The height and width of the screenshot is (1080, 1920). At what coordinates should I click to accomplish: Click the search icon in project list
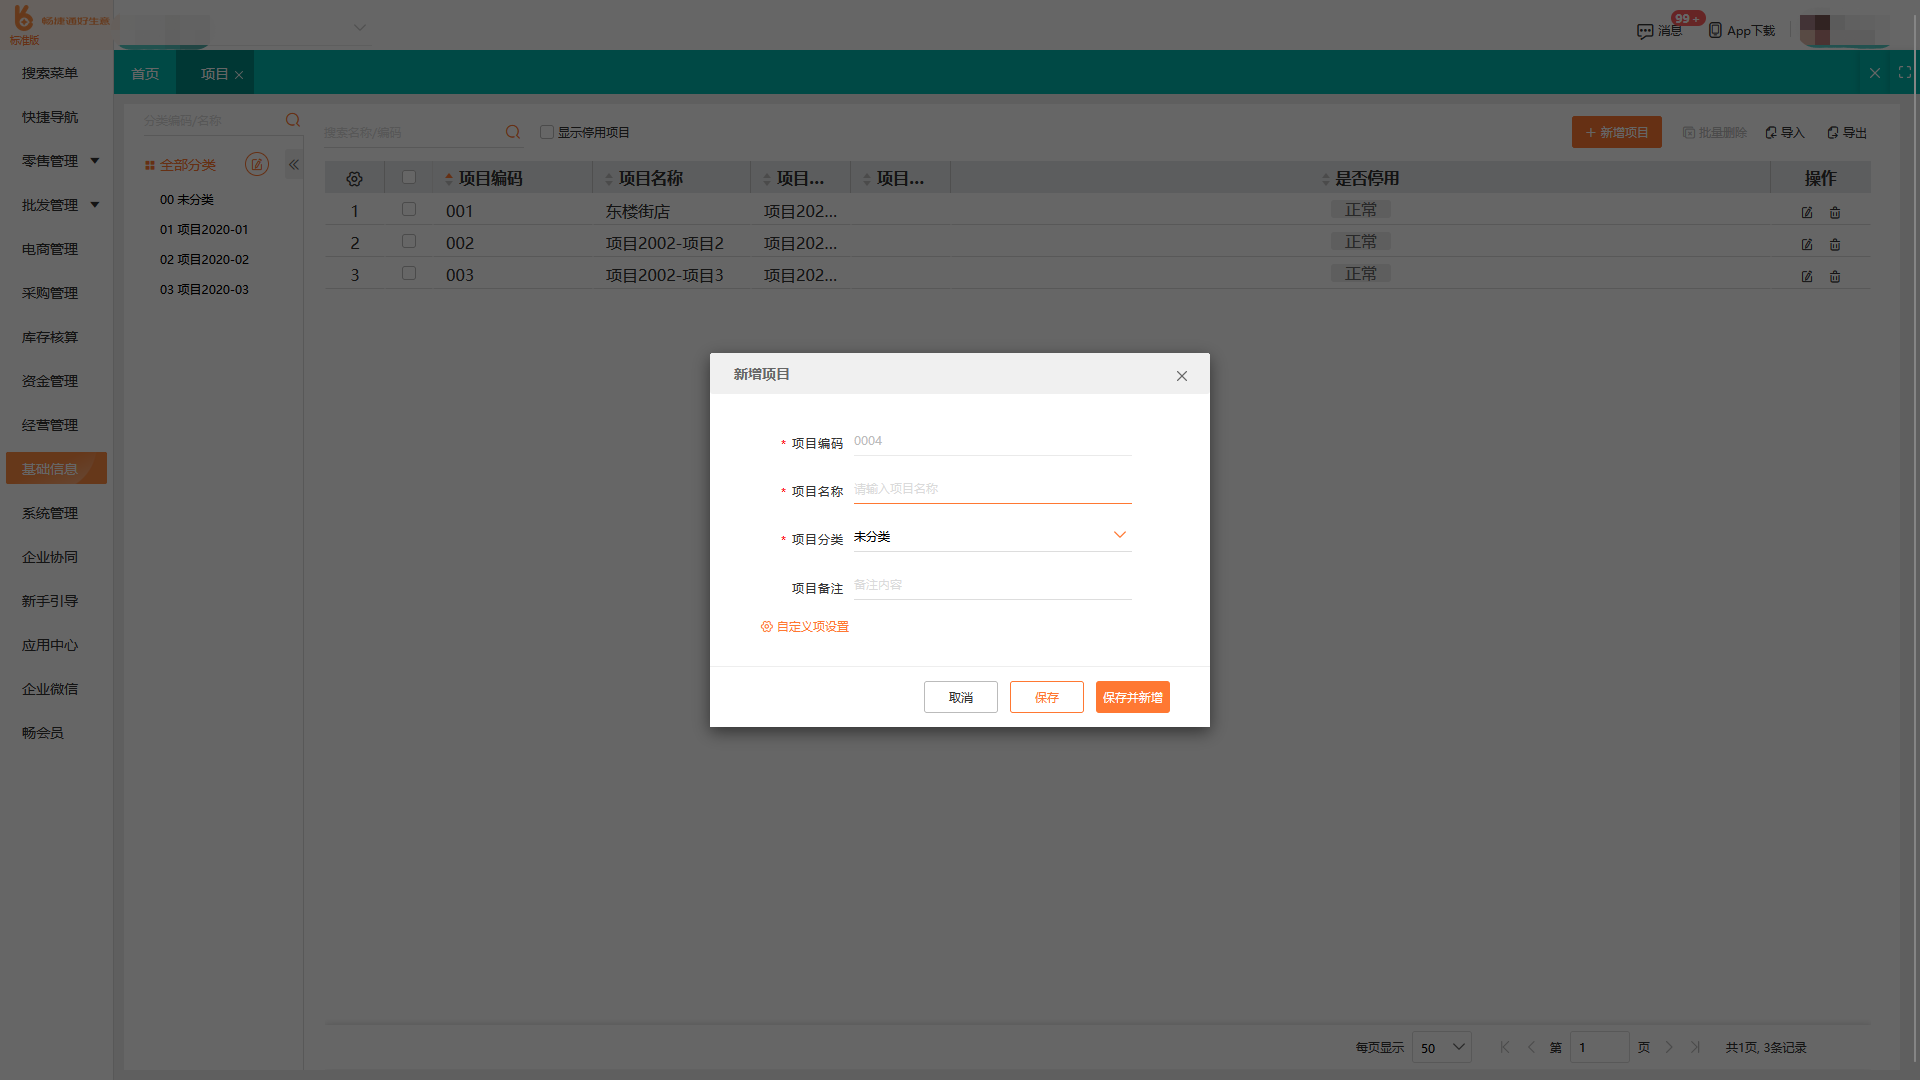click(513, 132)
